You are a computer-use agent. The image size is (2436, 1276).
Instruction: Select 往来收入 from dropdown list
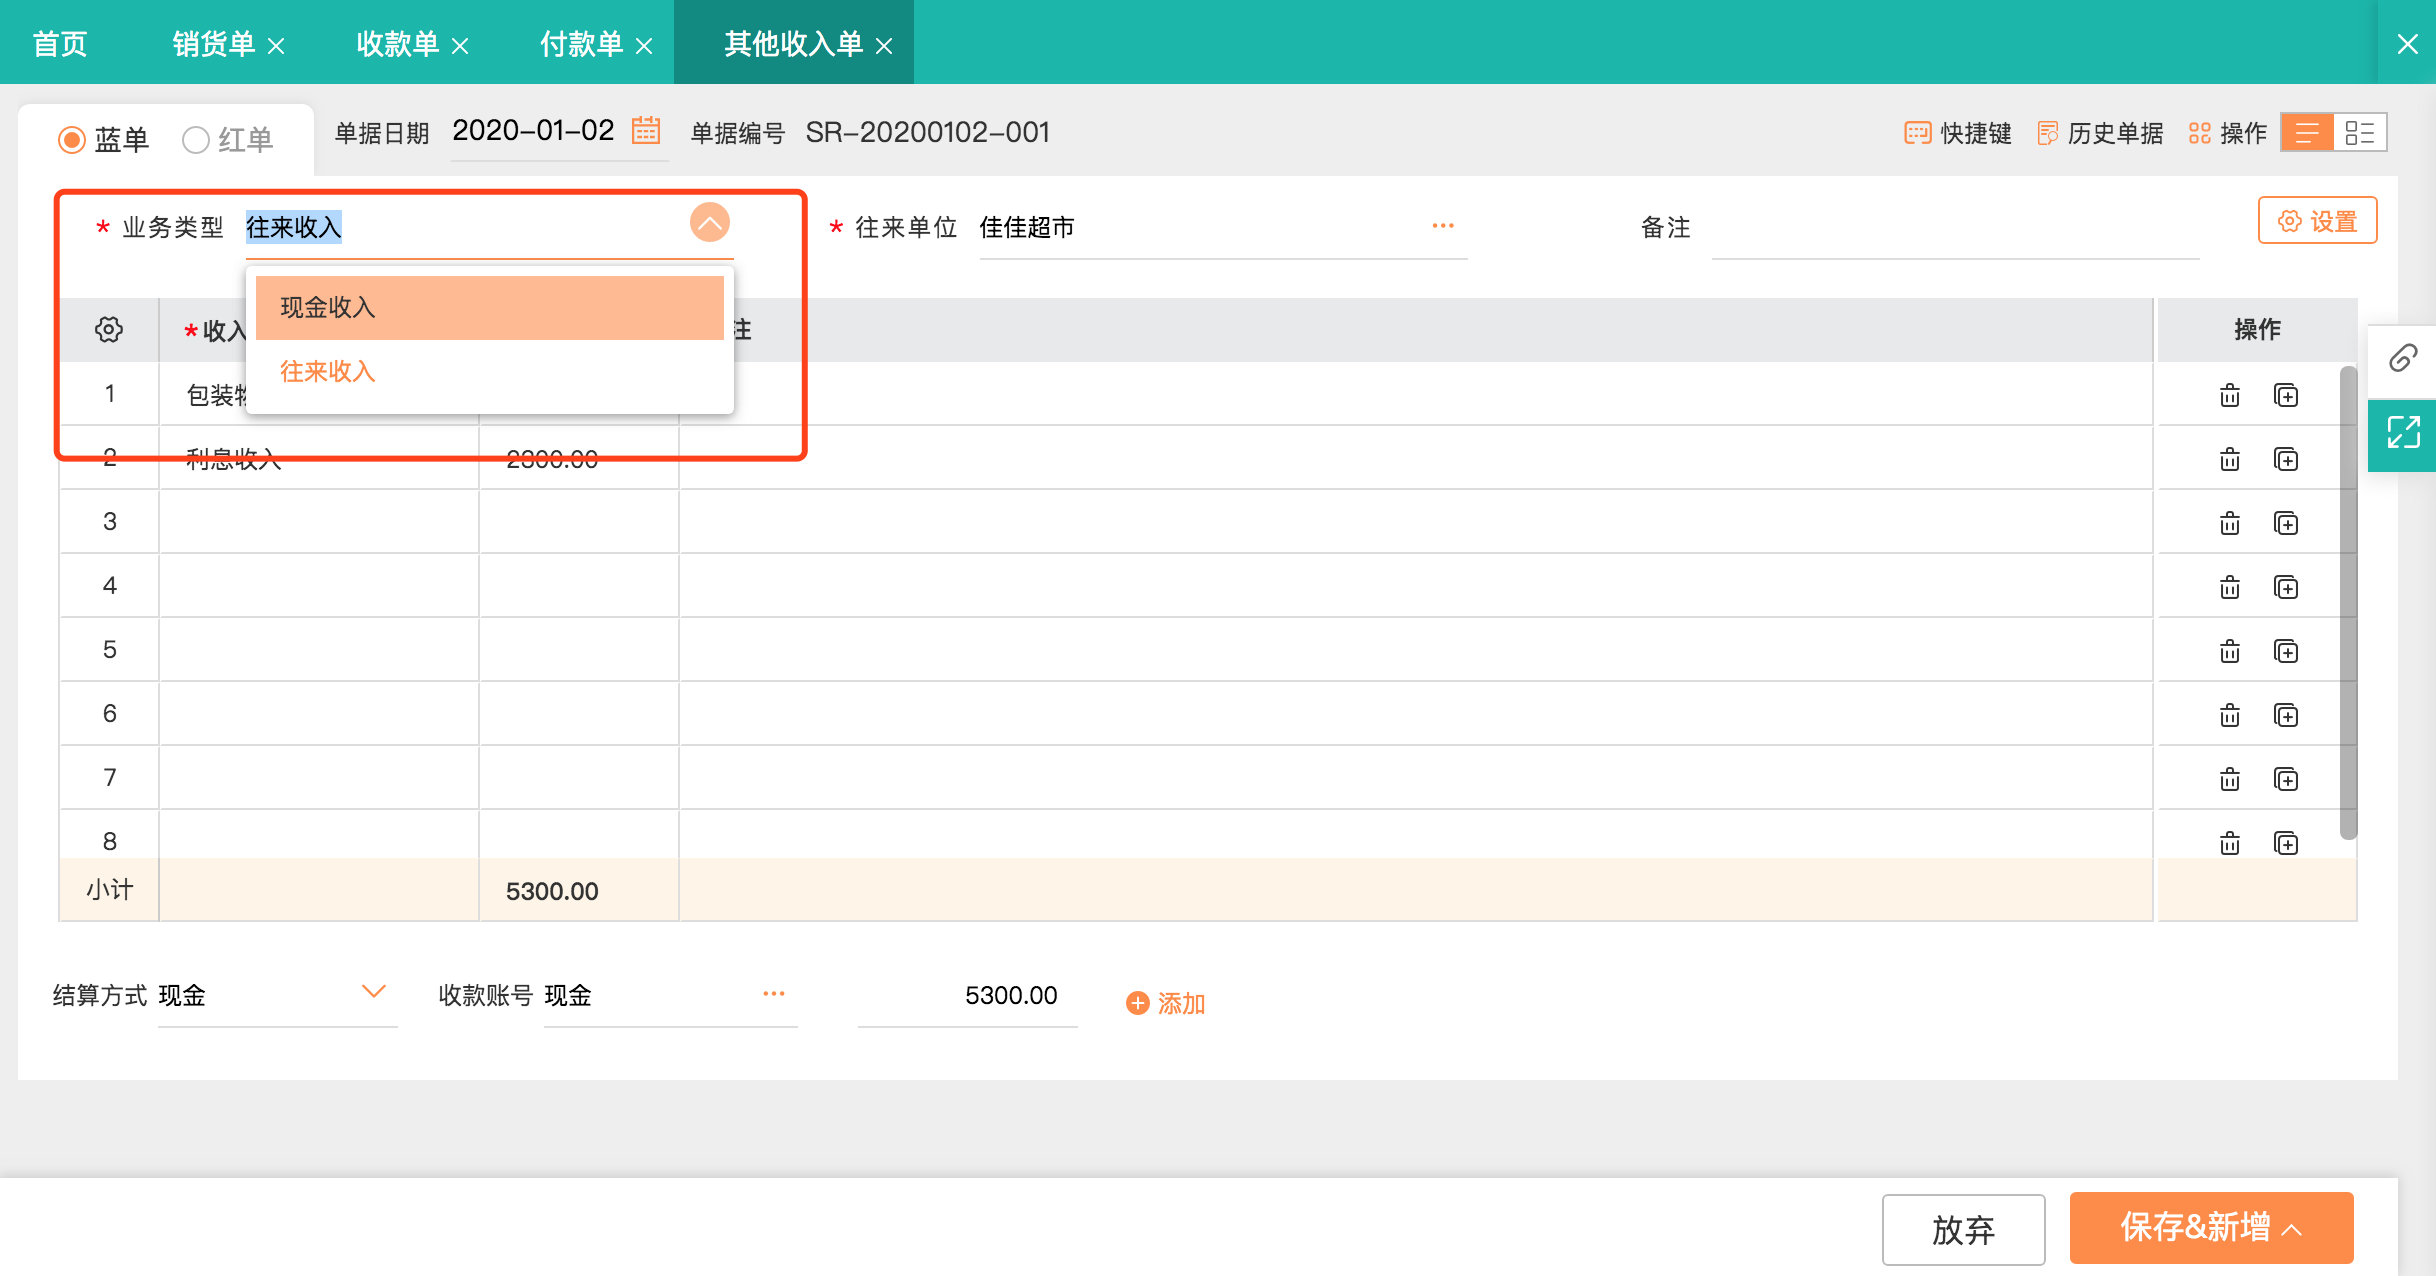330,371
